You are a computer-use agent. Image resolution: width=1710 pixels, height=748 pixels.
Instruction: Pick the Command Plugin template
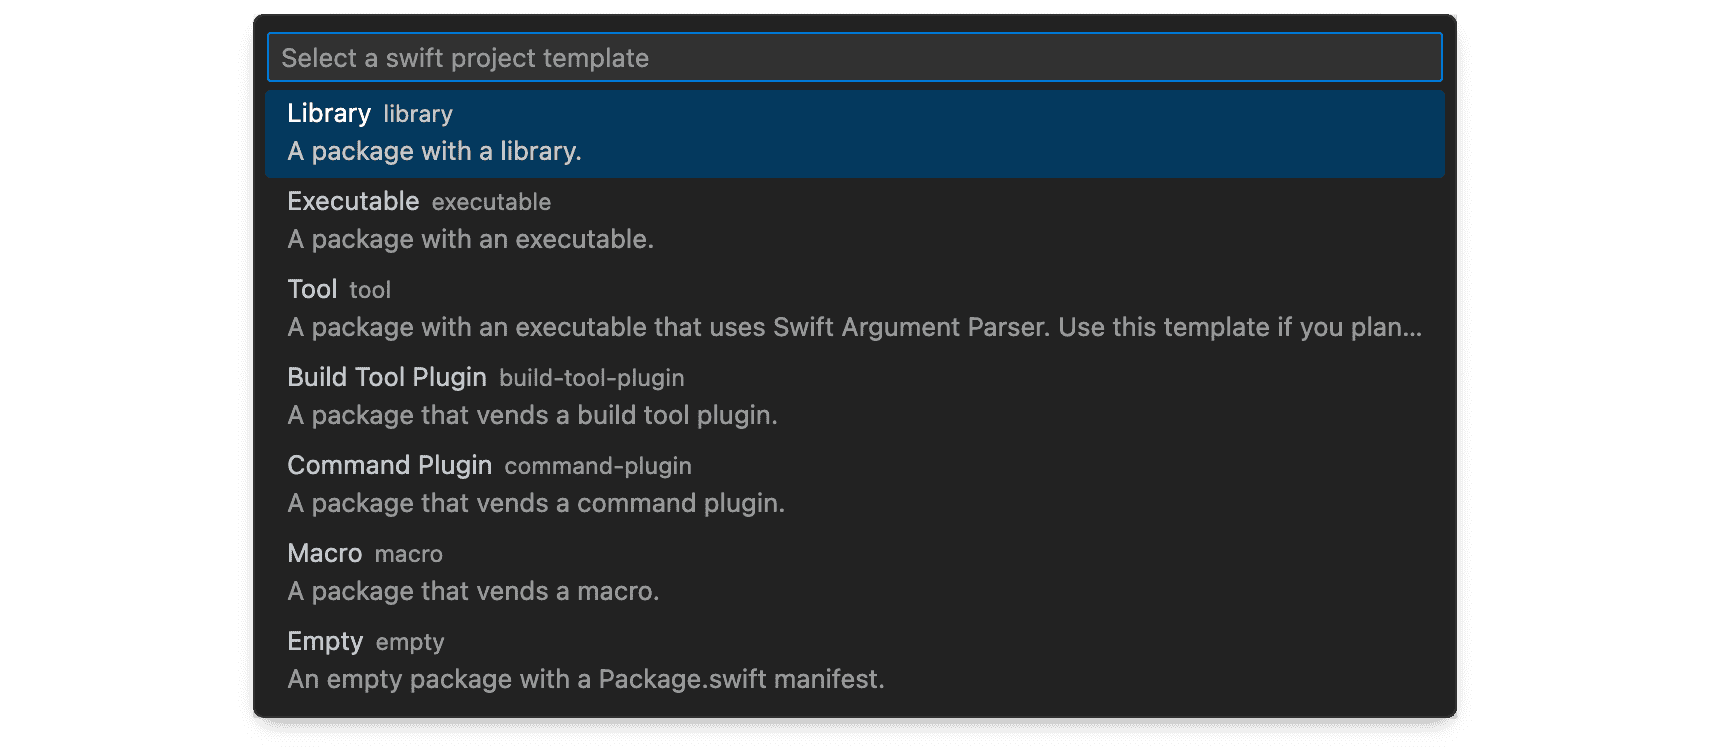(x=389, y=465)
